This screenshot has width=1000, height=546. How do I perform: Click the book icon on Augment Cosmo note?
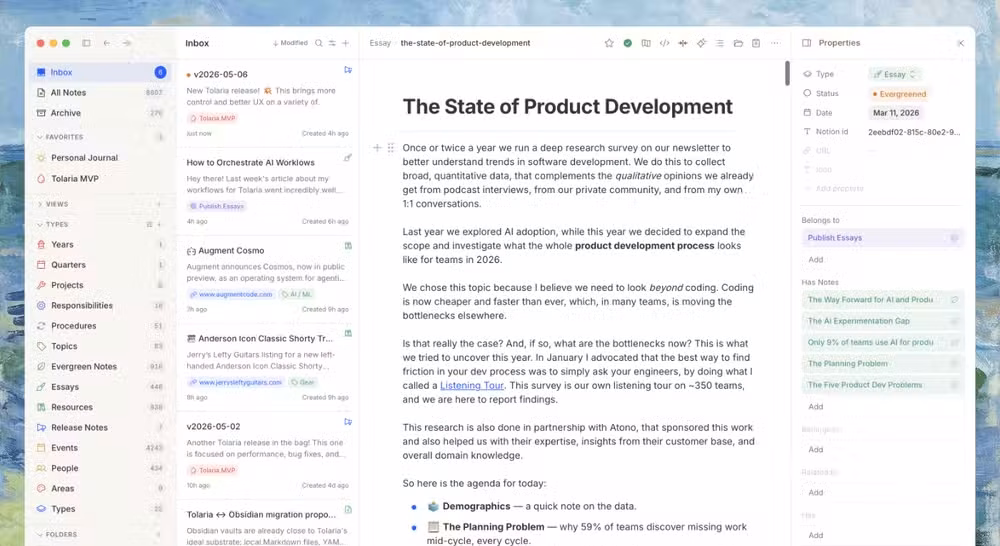click(348, 246)
